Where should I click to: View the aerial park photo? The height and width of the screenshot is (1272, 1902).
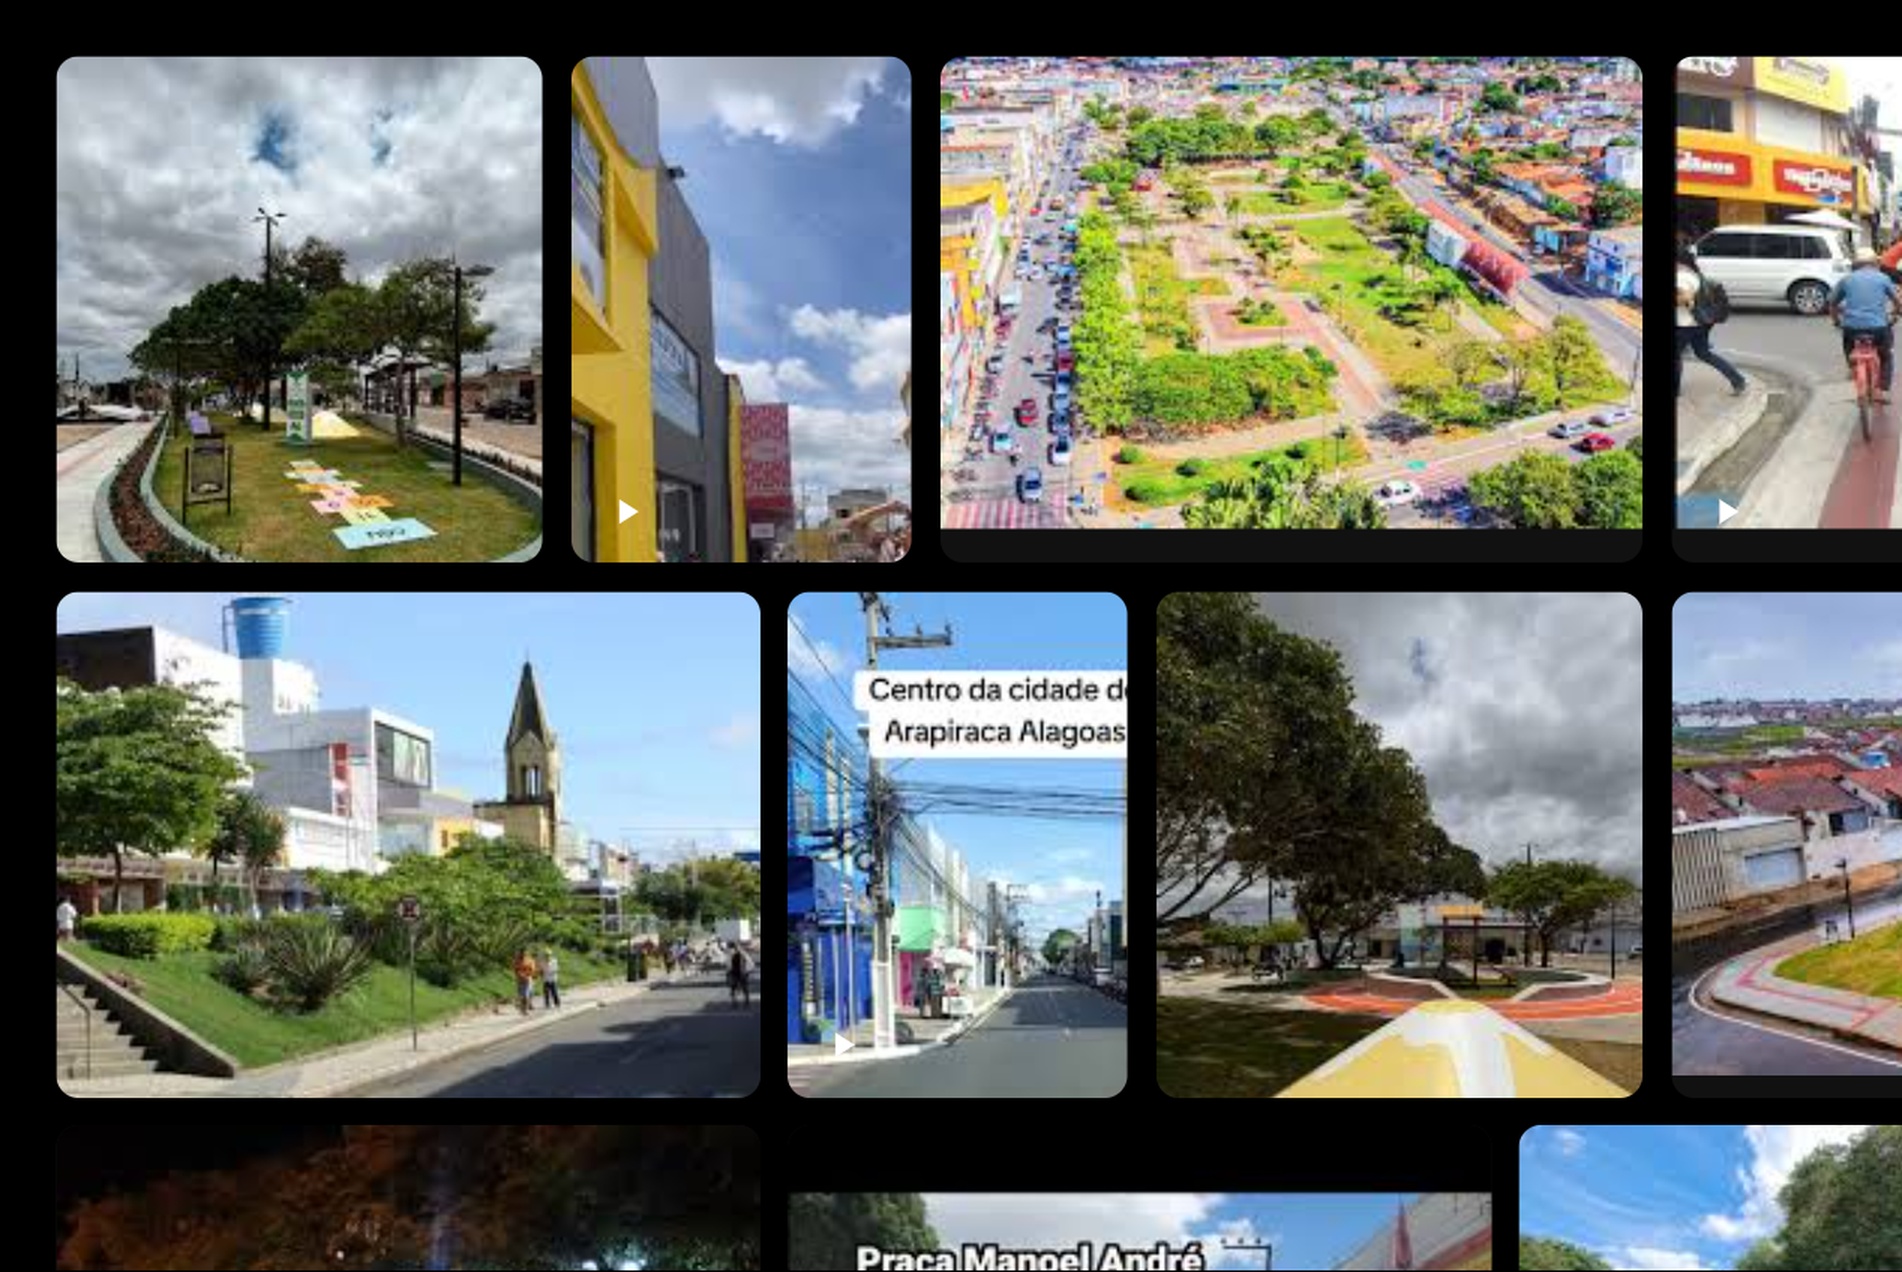(x=1290, y=292)
